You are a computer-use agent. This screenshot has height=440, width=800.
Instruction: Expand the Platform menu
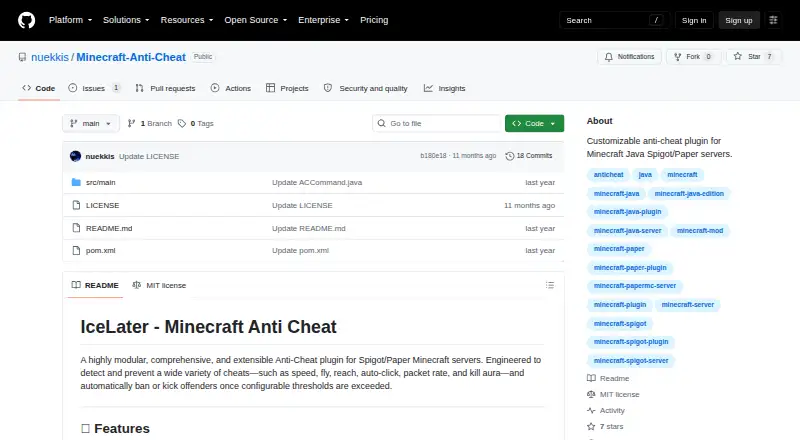click(x=70, y=20)
